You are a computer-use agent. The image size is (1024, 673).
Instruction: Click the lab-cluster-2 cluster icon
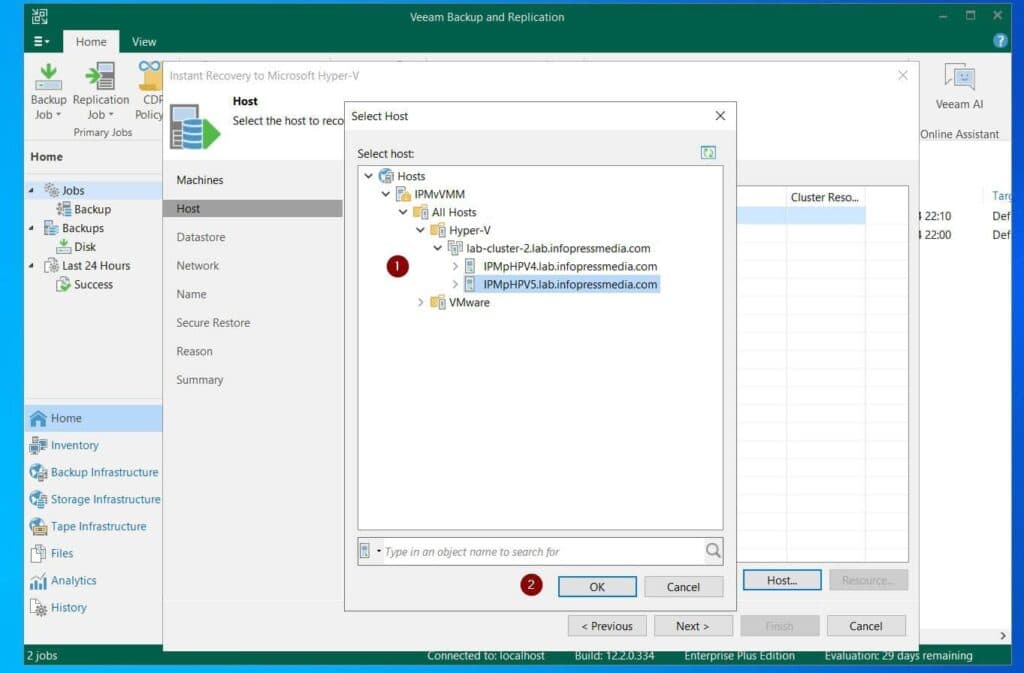[455, 248]
